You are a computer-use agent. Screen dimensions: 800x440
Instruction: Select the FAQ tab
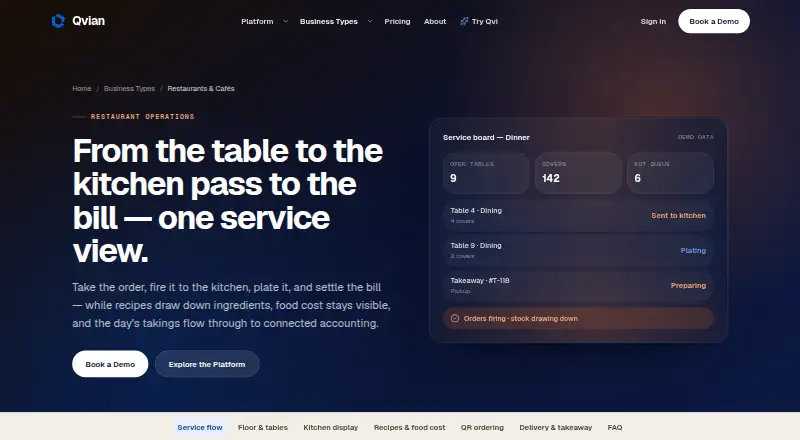coord(615,428)
